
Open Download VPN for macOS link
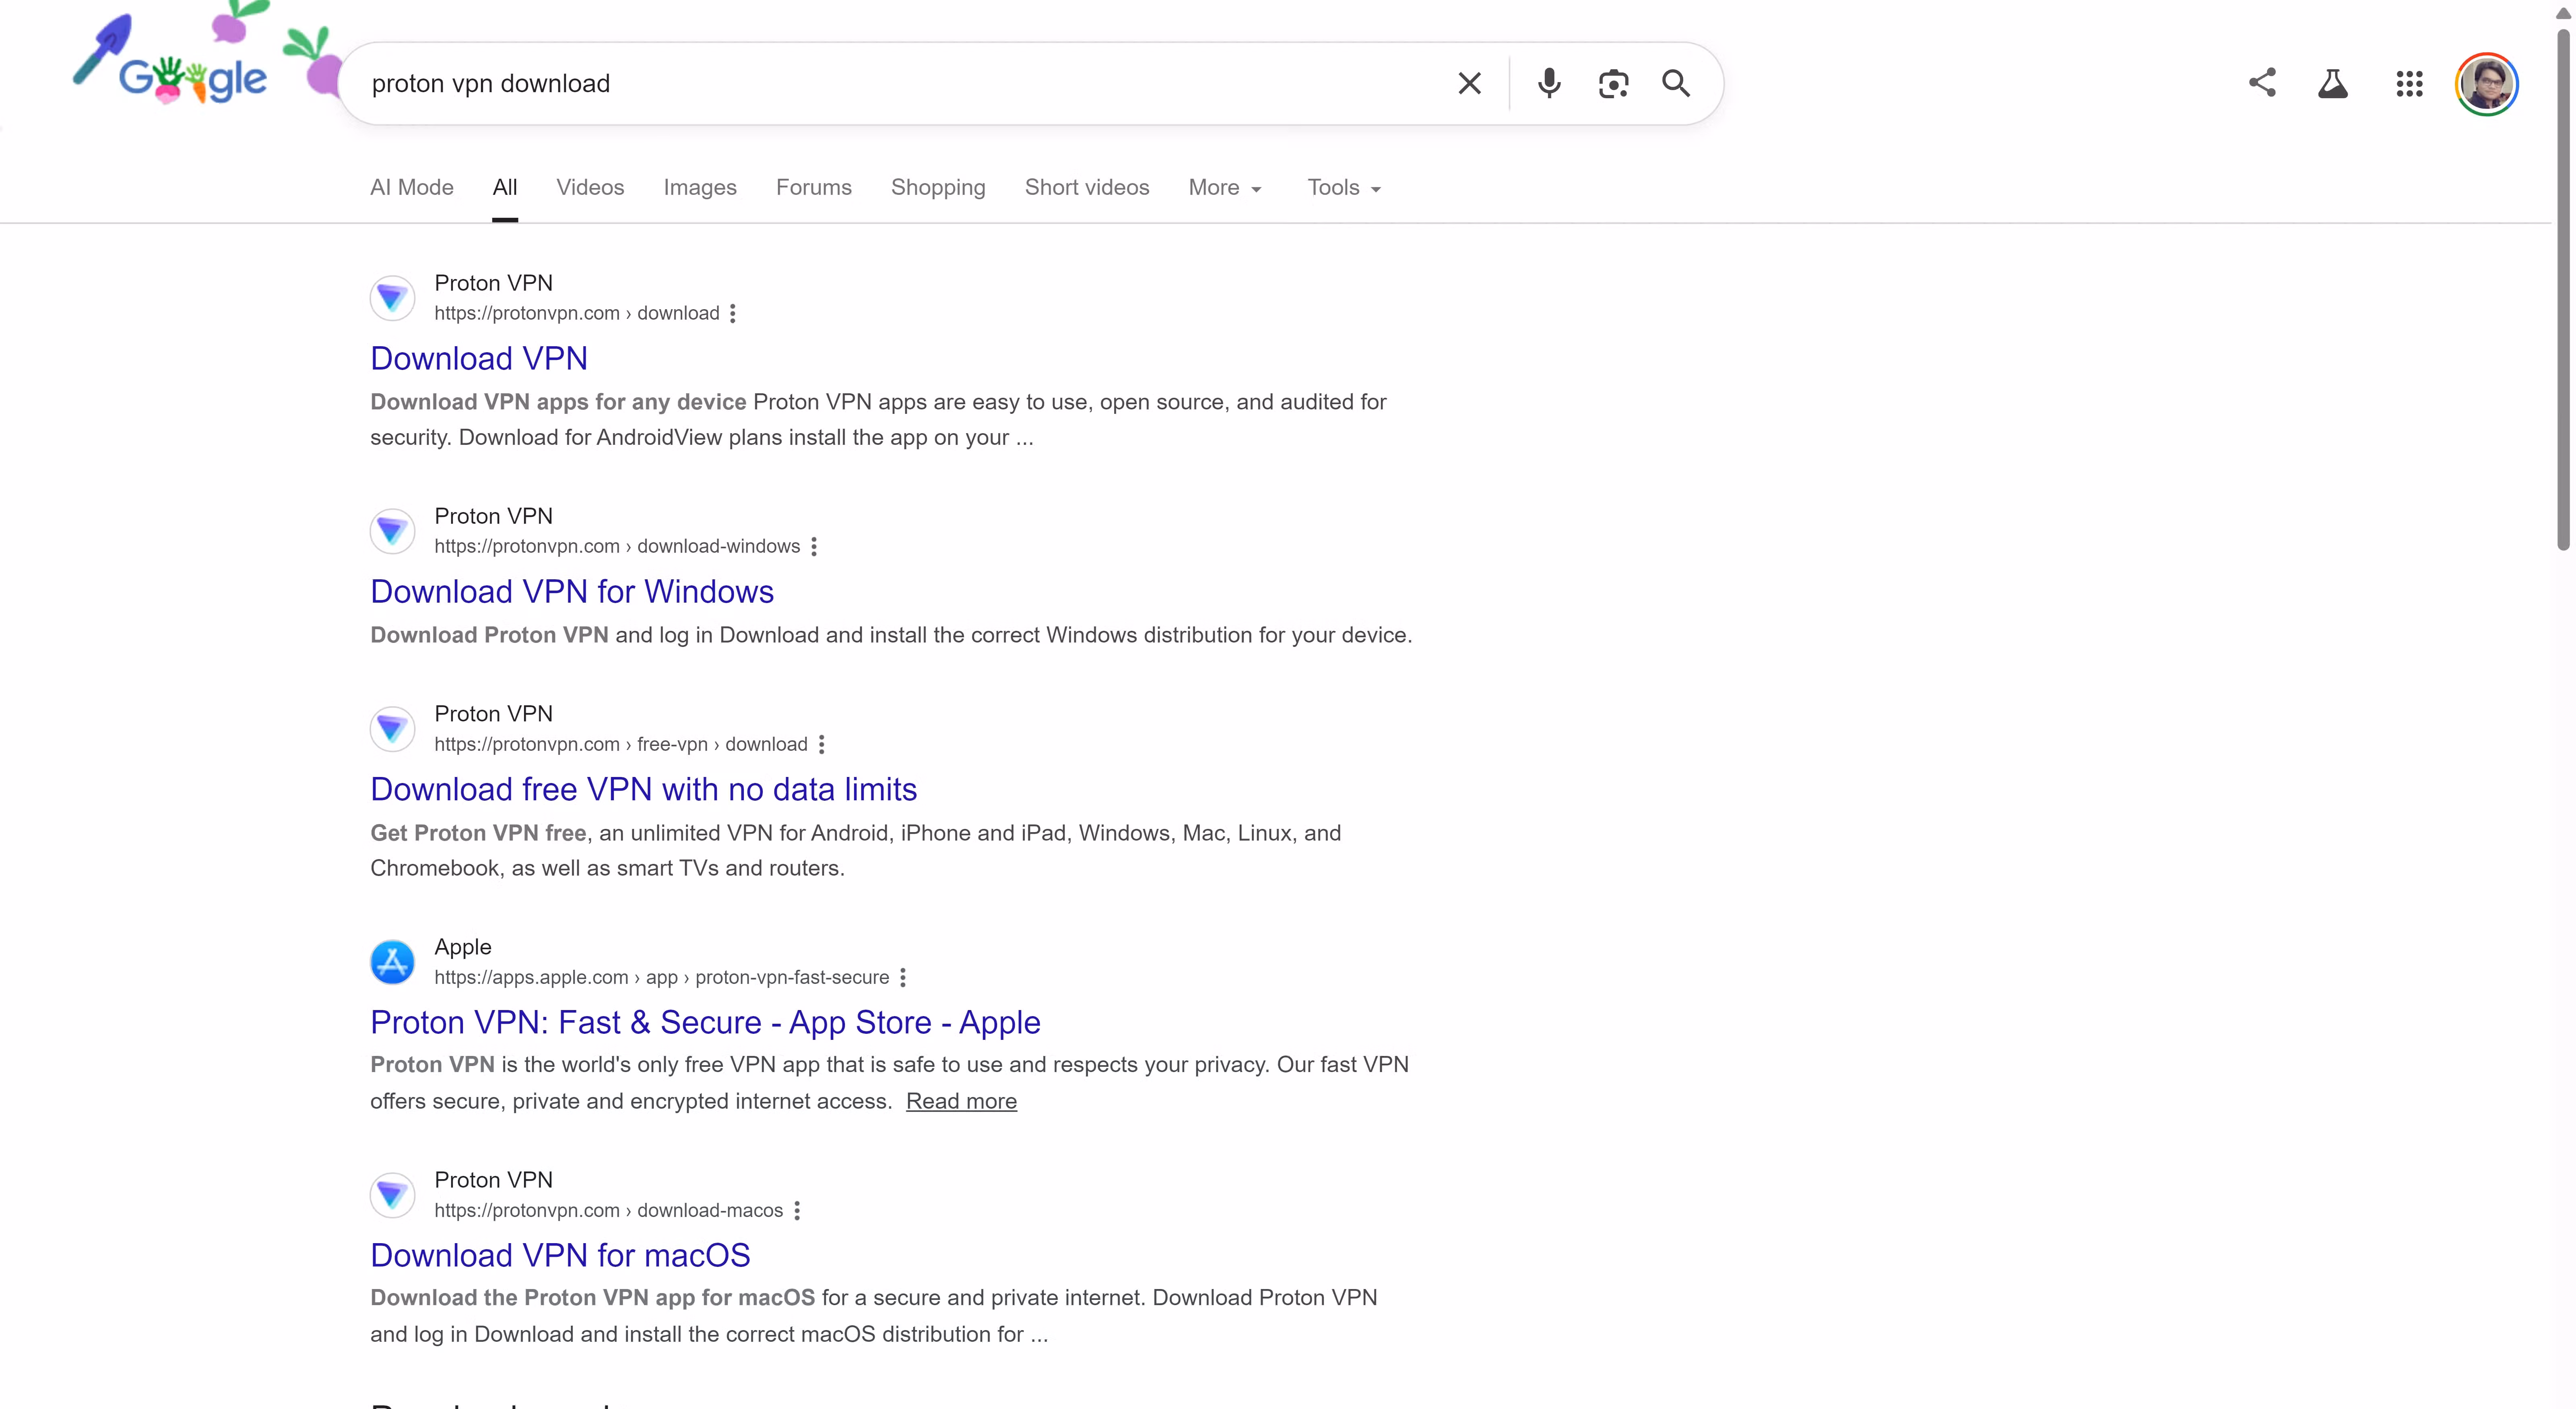[560, 1256]
